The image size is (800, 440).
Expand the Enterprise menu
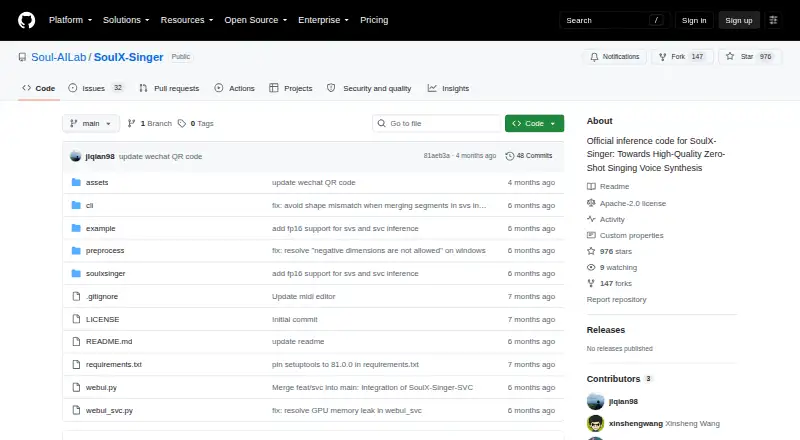[x=323, y=20]
